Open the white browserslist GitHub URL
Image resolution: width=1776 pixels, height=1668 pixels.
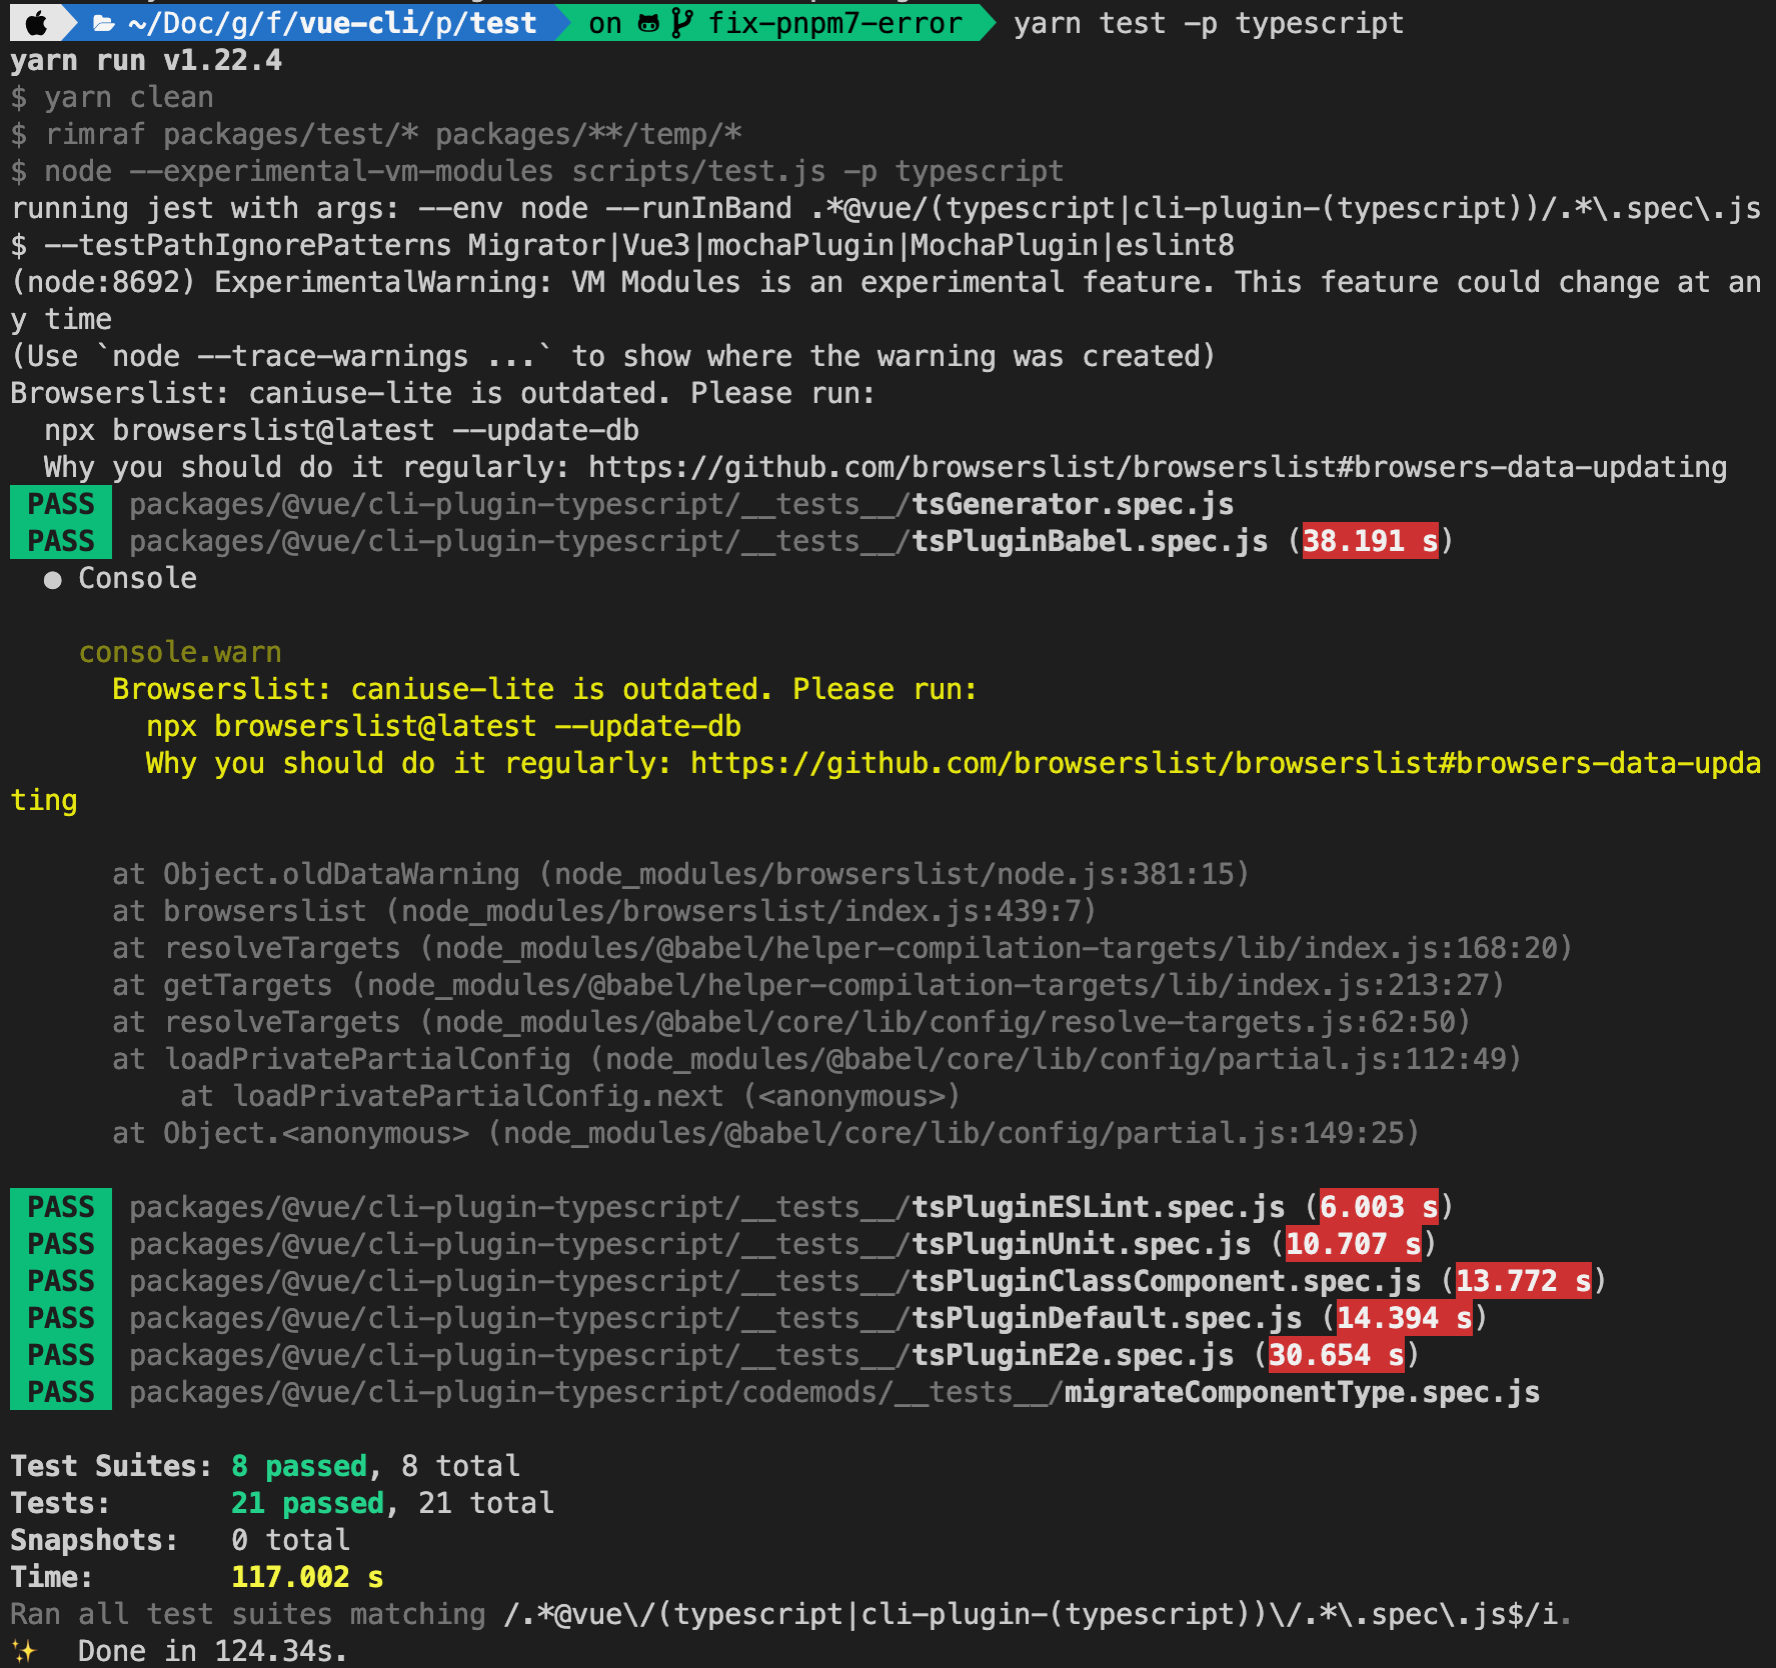pos(1157,467)
